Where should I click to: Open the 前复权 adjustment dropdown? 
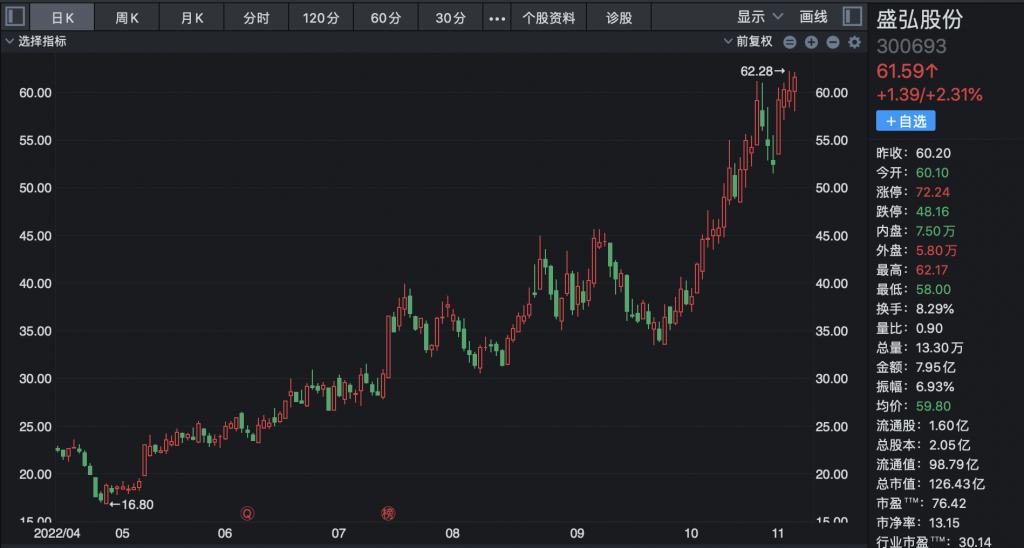click(x=748, y=42)
